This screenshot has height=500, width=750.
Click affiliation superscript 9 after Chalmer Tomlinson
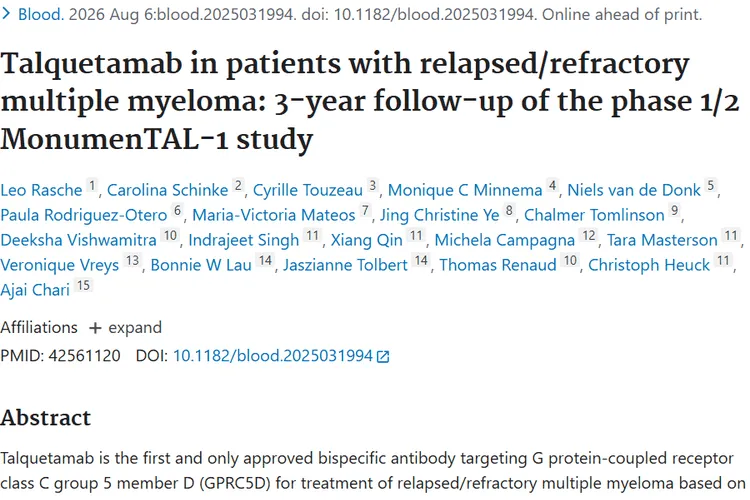tap(674, 211)
